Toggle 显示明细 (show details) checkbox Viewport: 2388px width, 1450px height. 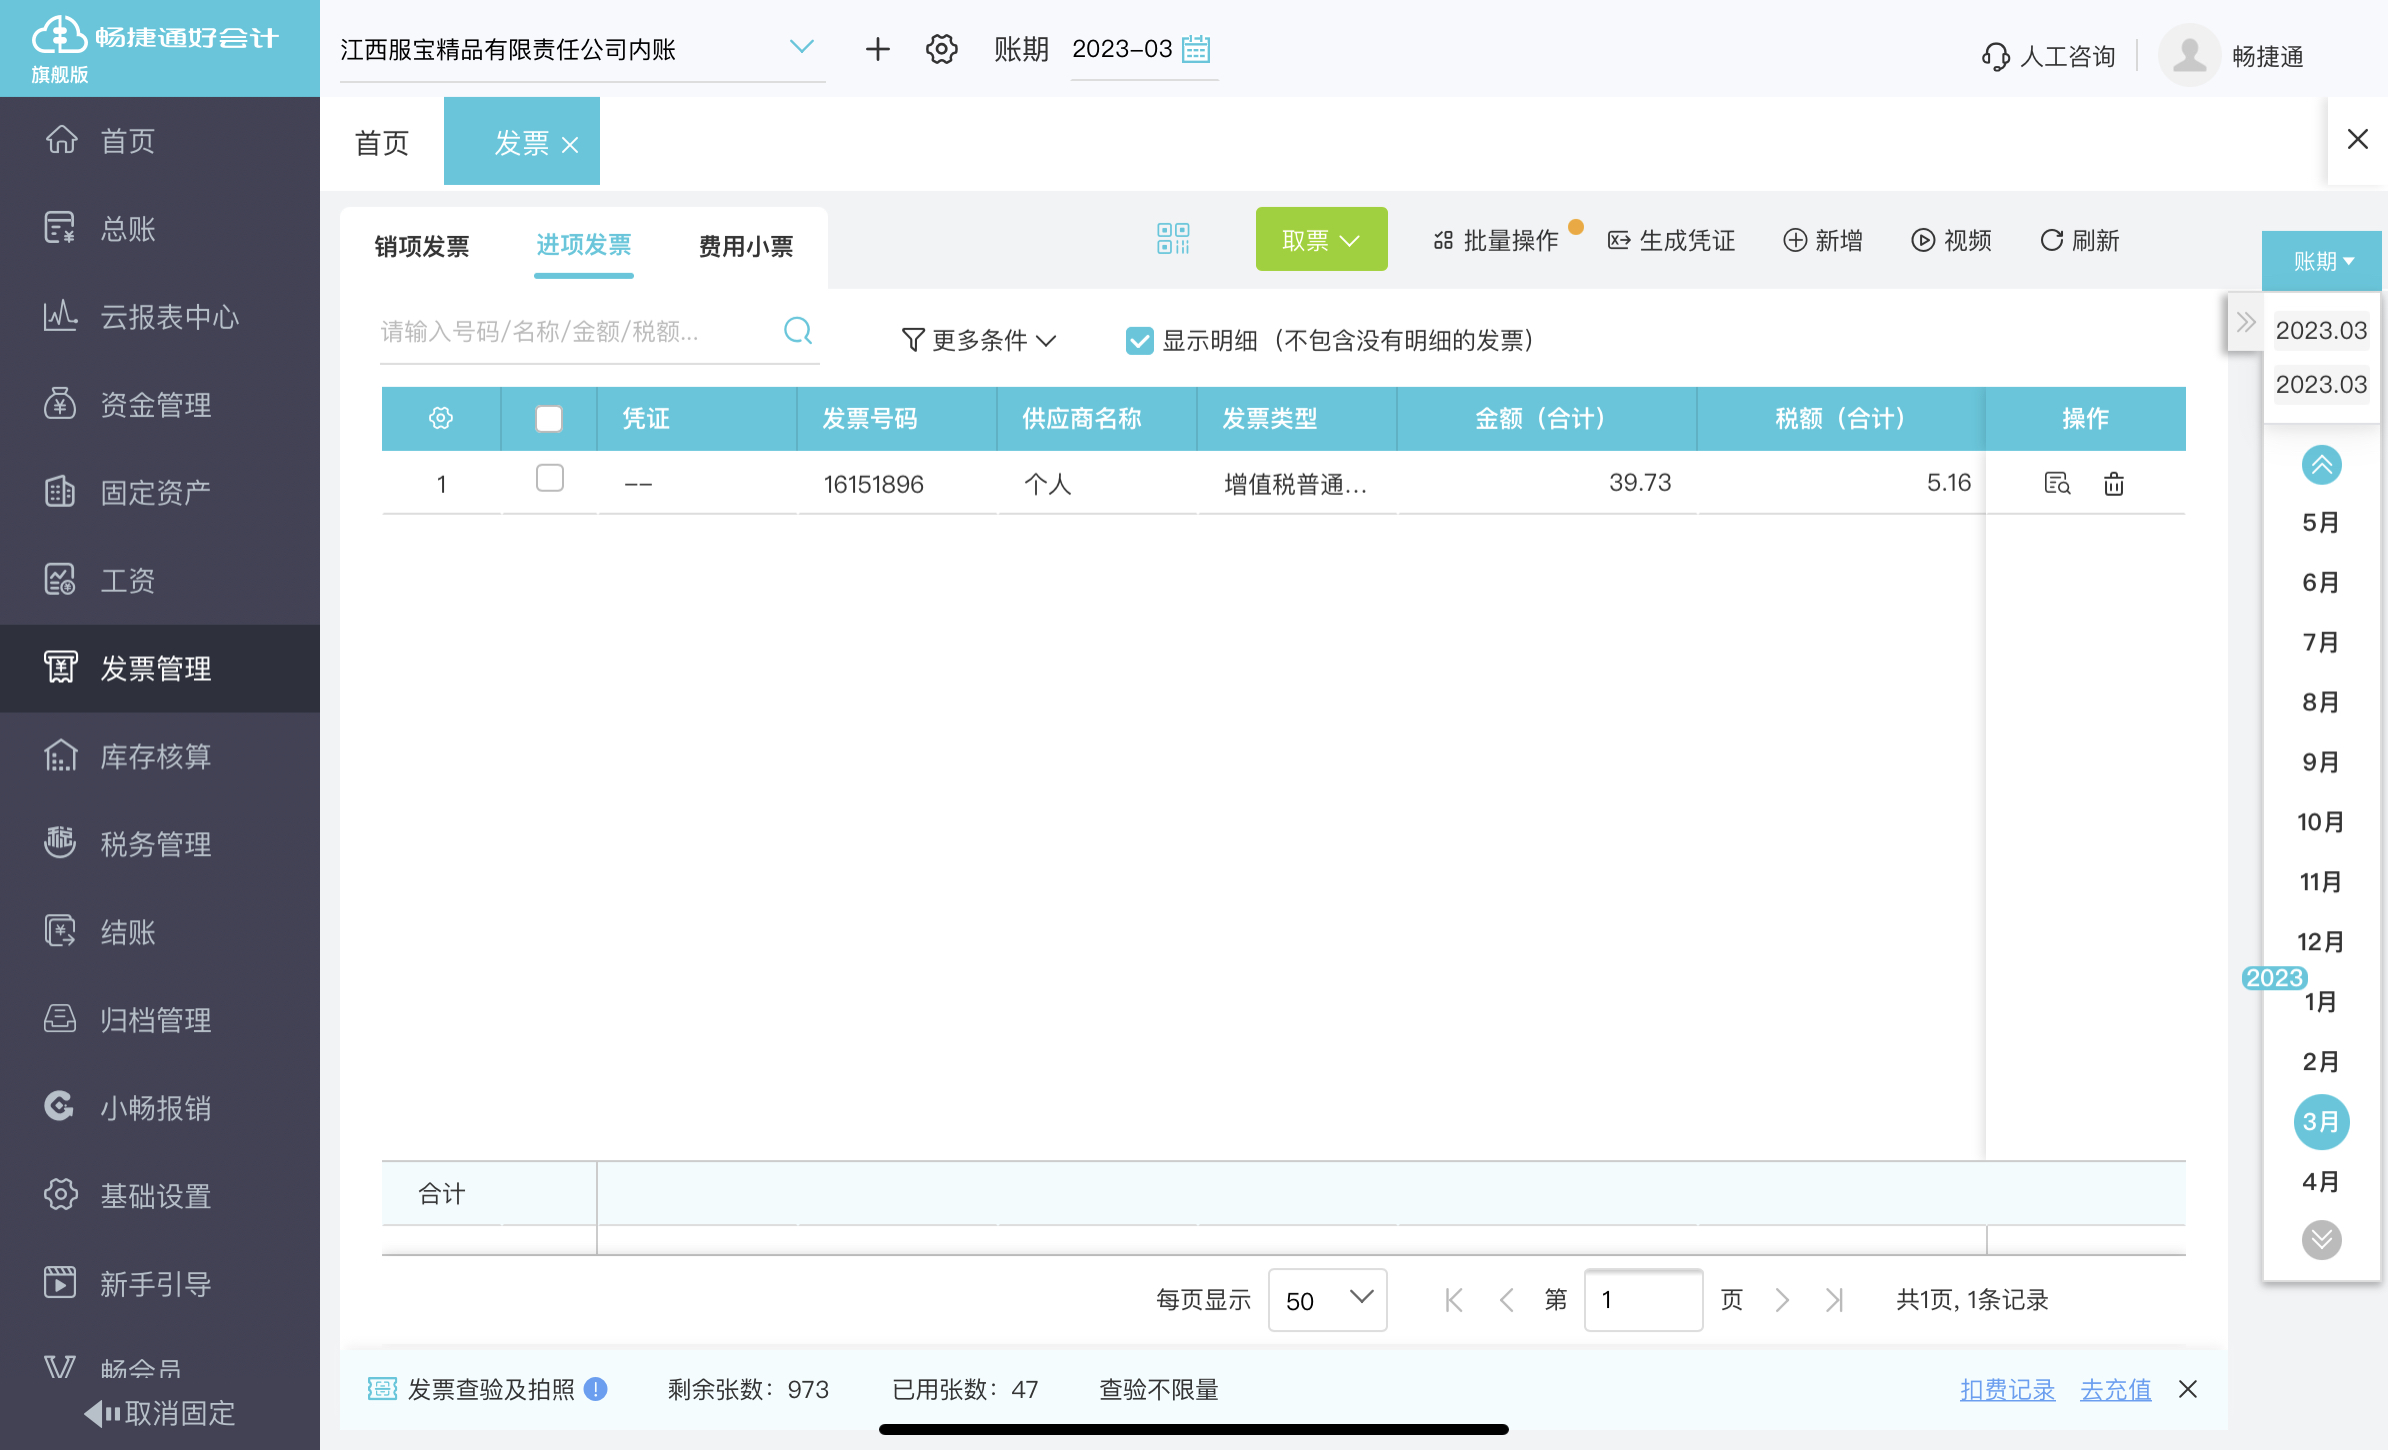click(x=1134, y=339)
